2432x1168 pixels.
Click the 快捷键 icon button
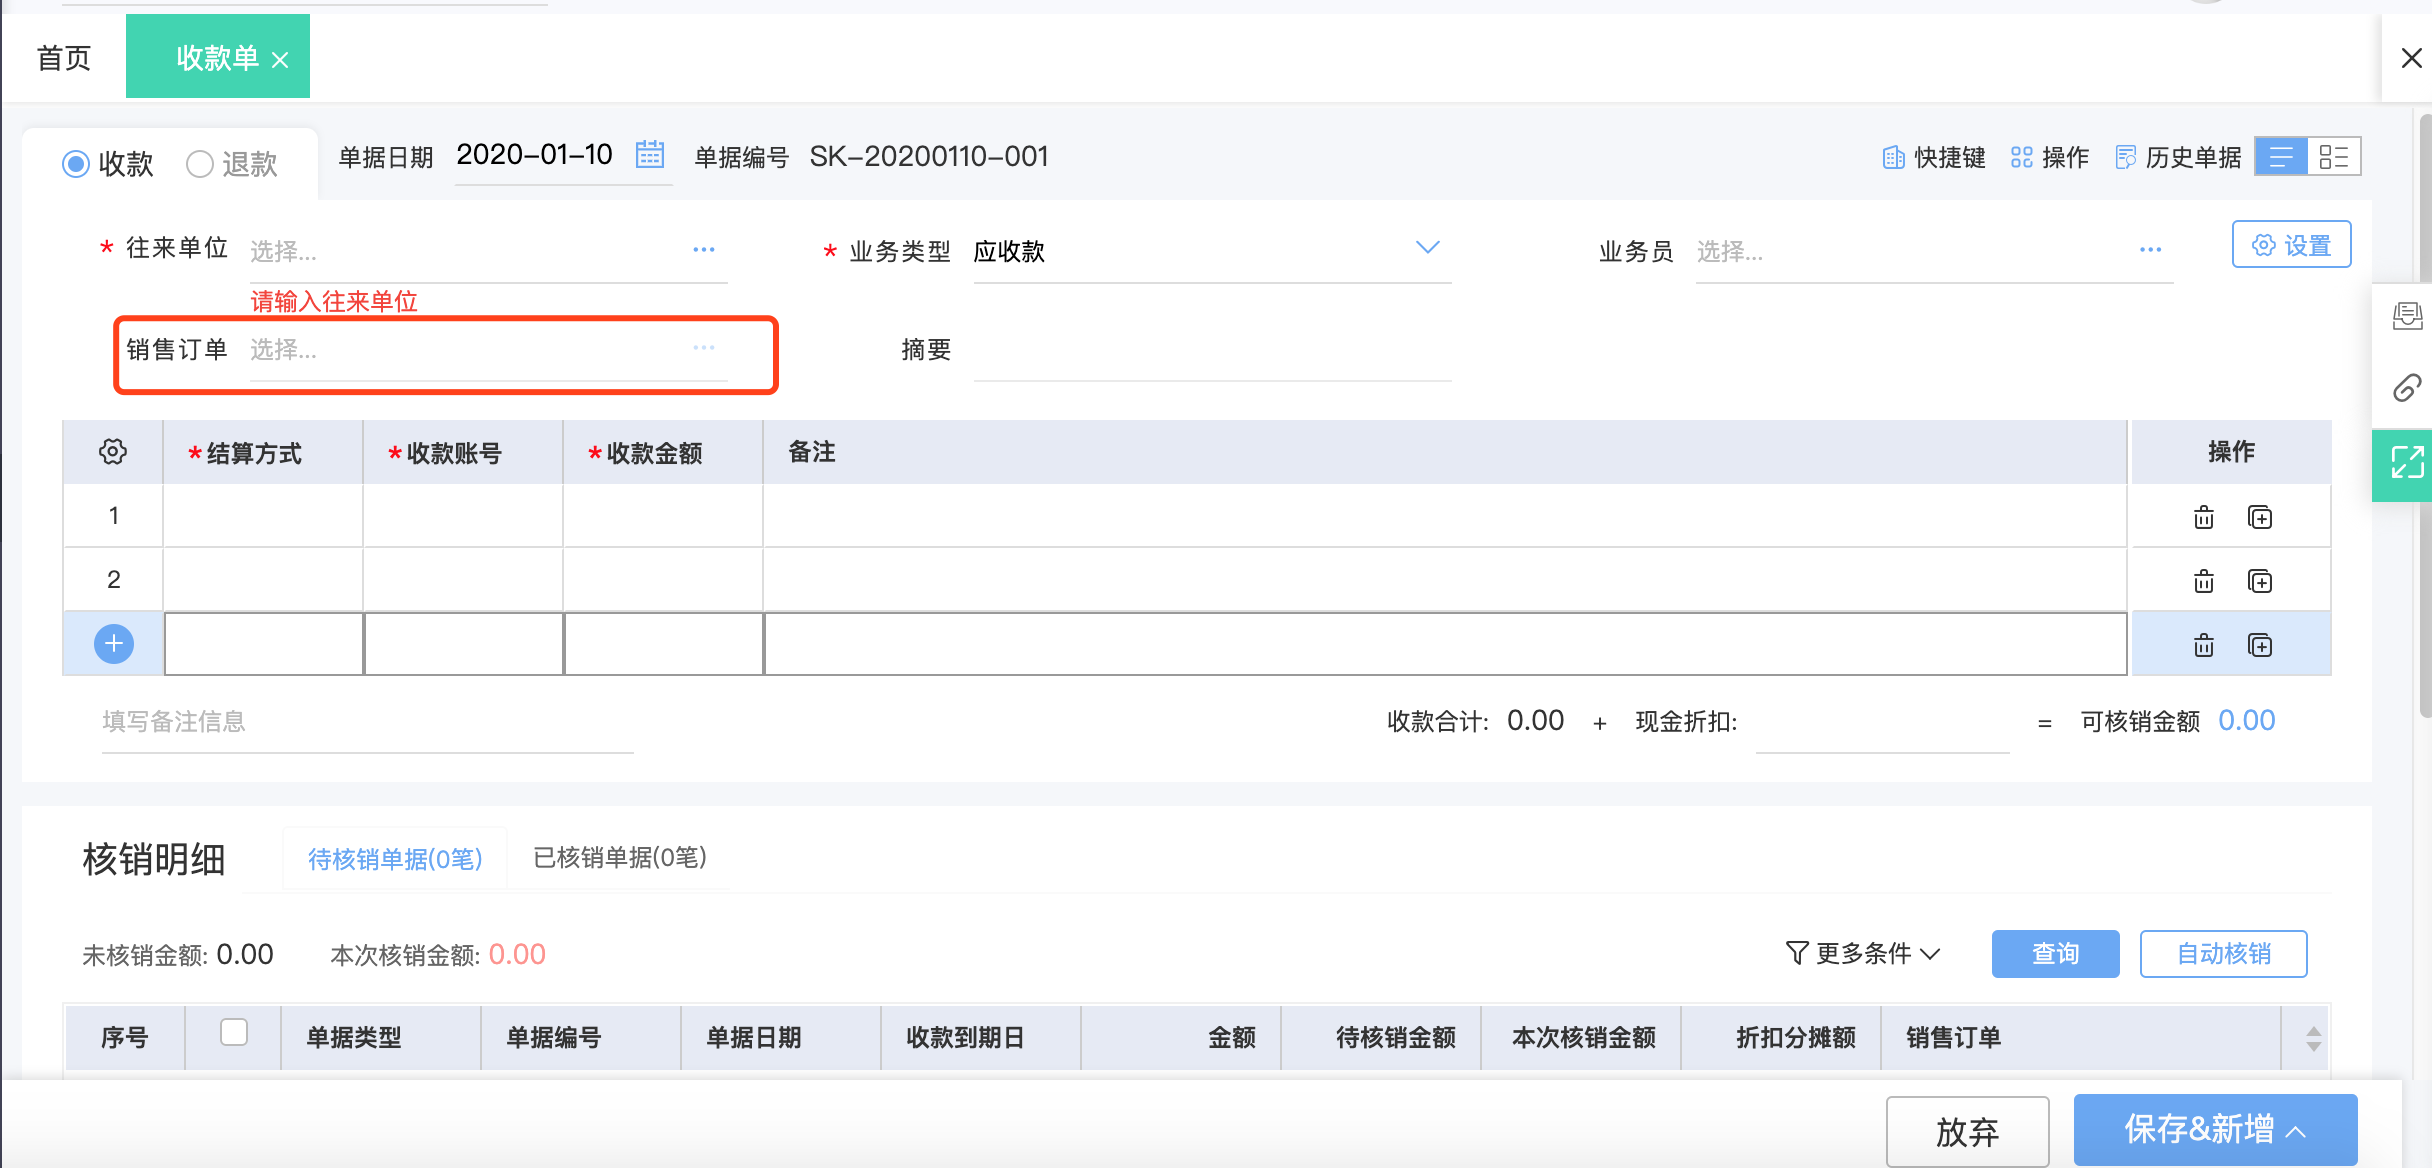(x=1895, y=155)
